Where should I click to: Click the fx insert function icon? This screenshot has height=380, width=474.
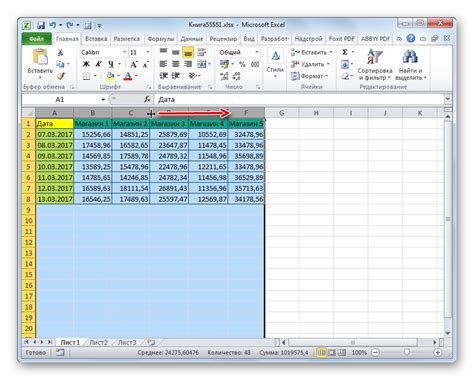147,99
